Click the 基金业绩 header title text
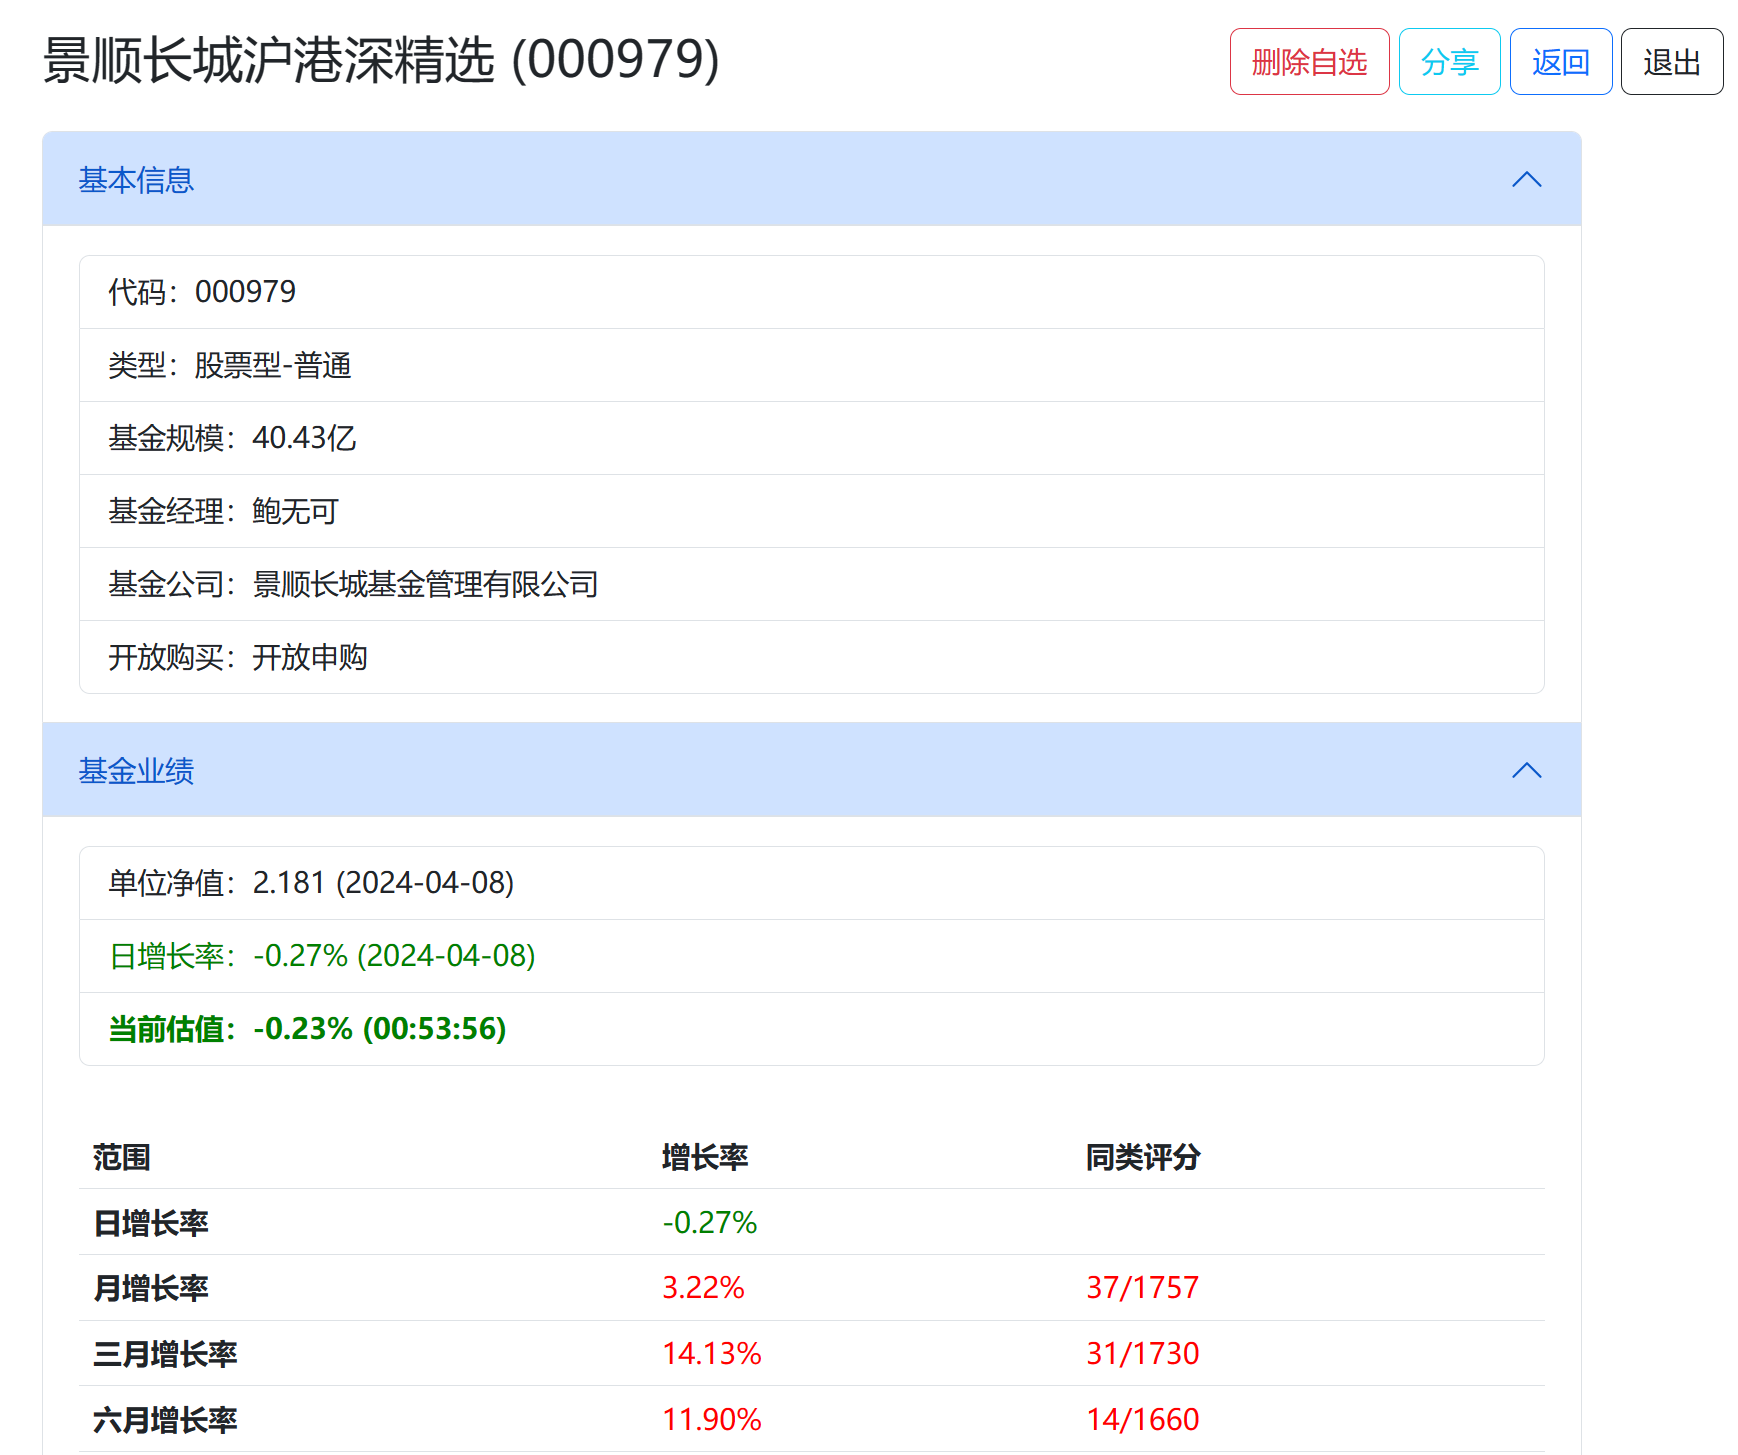This screenshot has height=1455, width=1738. (136, 771)
